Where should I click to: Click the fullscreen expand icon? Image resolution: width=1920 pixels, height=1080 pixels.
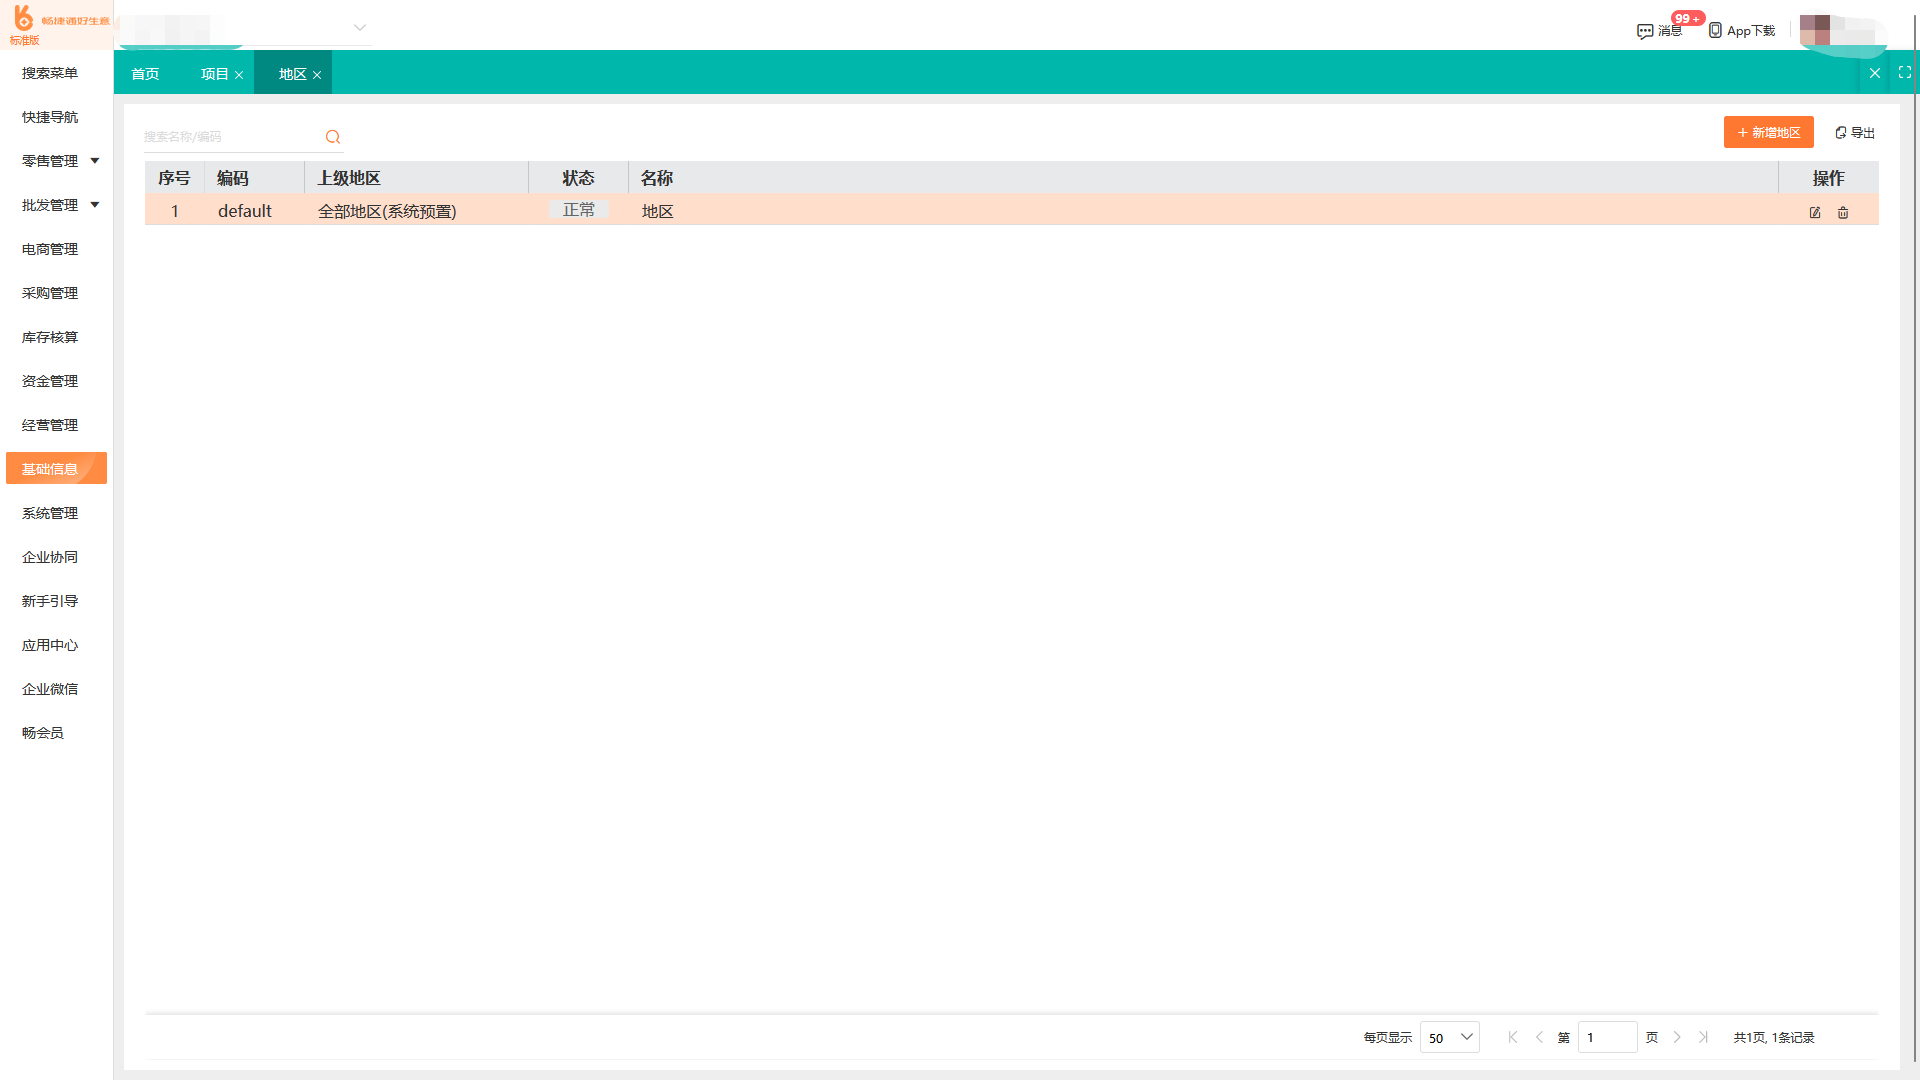1904,73
